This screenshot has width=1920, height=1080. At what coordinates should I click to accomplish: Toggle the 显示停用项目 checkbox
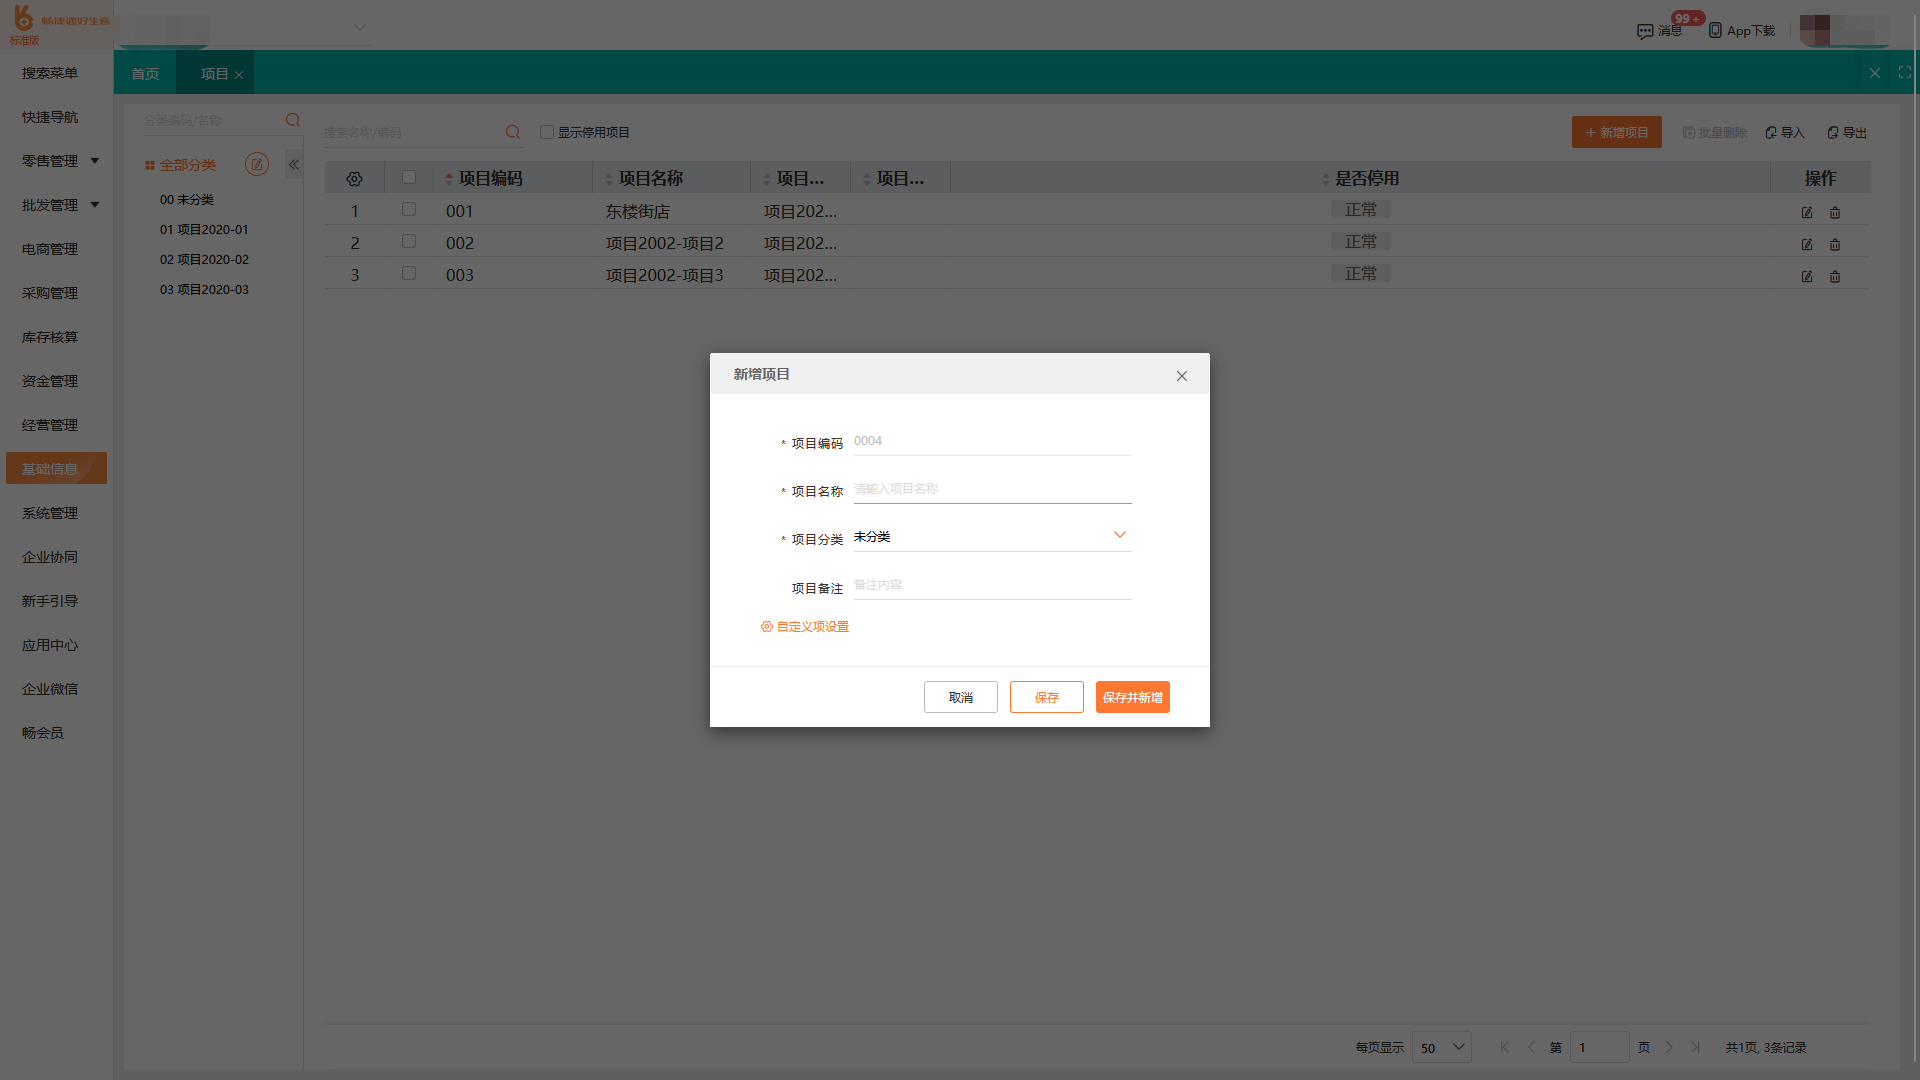point(547,132)
